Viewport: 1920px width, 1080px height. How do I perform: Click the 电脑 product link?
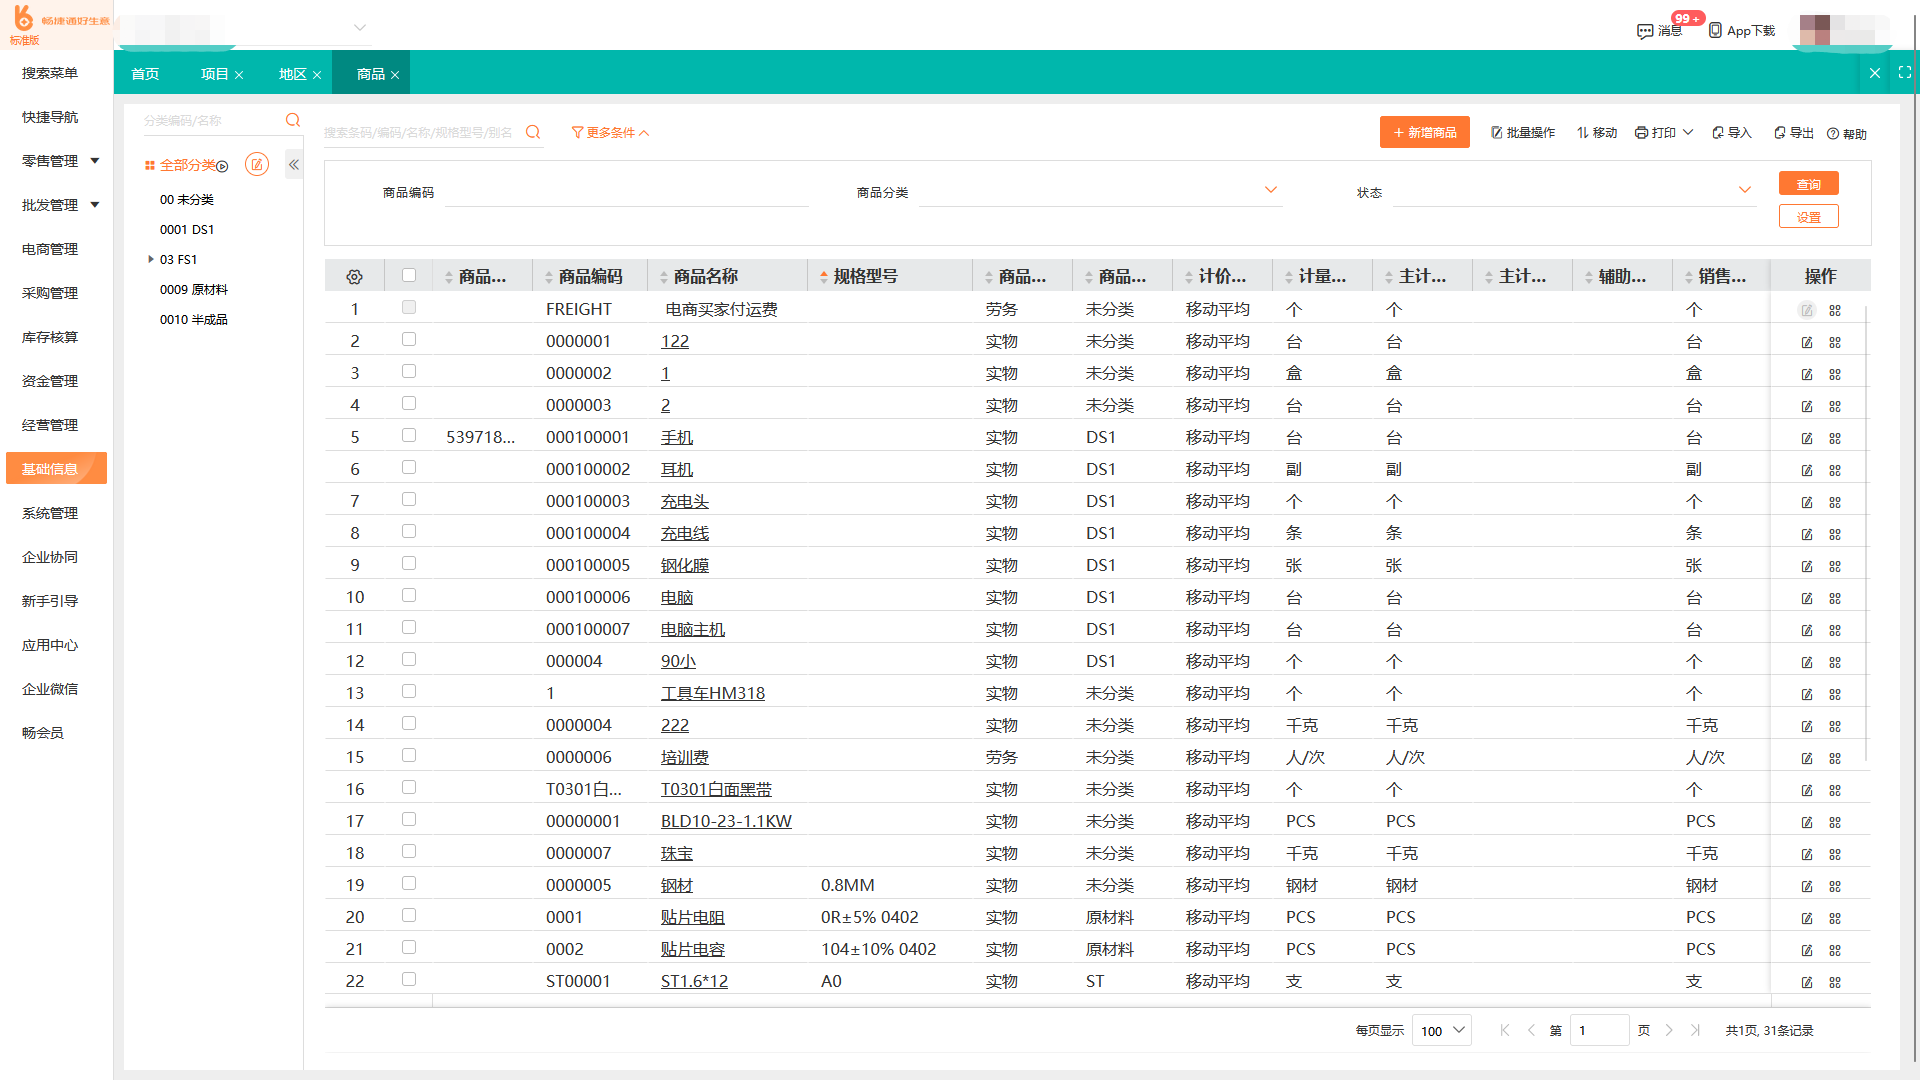click(676, 597)
